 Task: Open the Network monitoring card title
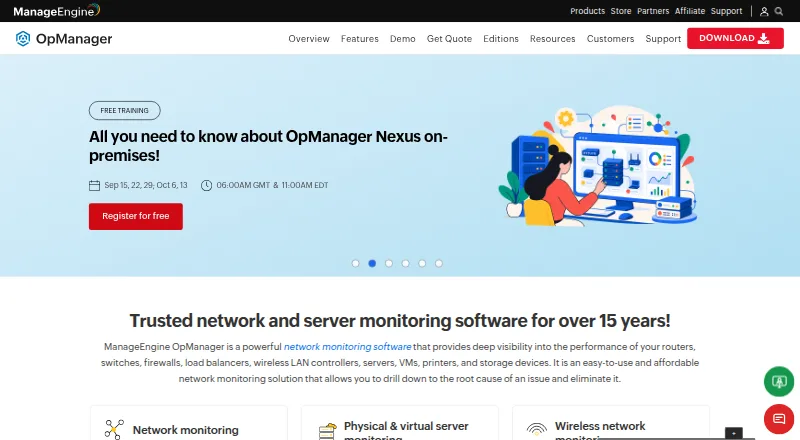[x=186, y=430]
